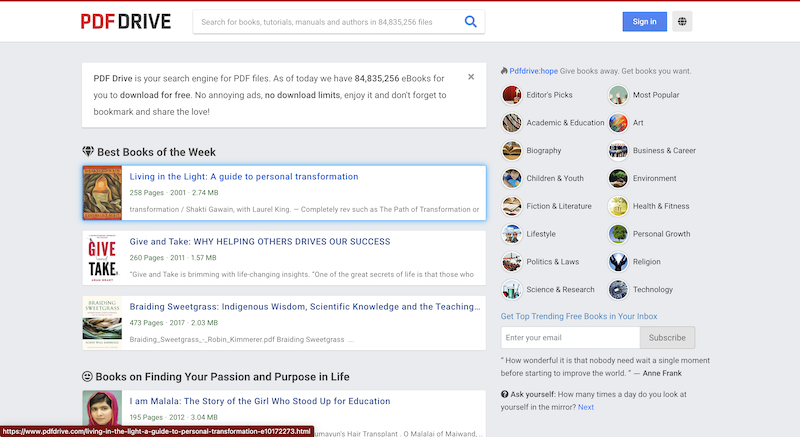The width and height of the screenshot is (800, 437).
Task: Click the '258 Pages · 2001 · 2.74 MB' text
Action: pos(173,193)
